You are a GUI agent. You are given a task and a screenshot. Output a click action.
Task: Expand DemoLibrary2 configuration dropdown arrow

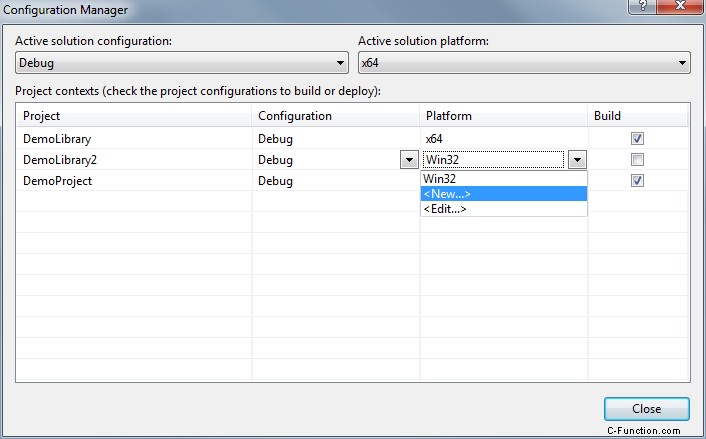(x=408, y=160)
